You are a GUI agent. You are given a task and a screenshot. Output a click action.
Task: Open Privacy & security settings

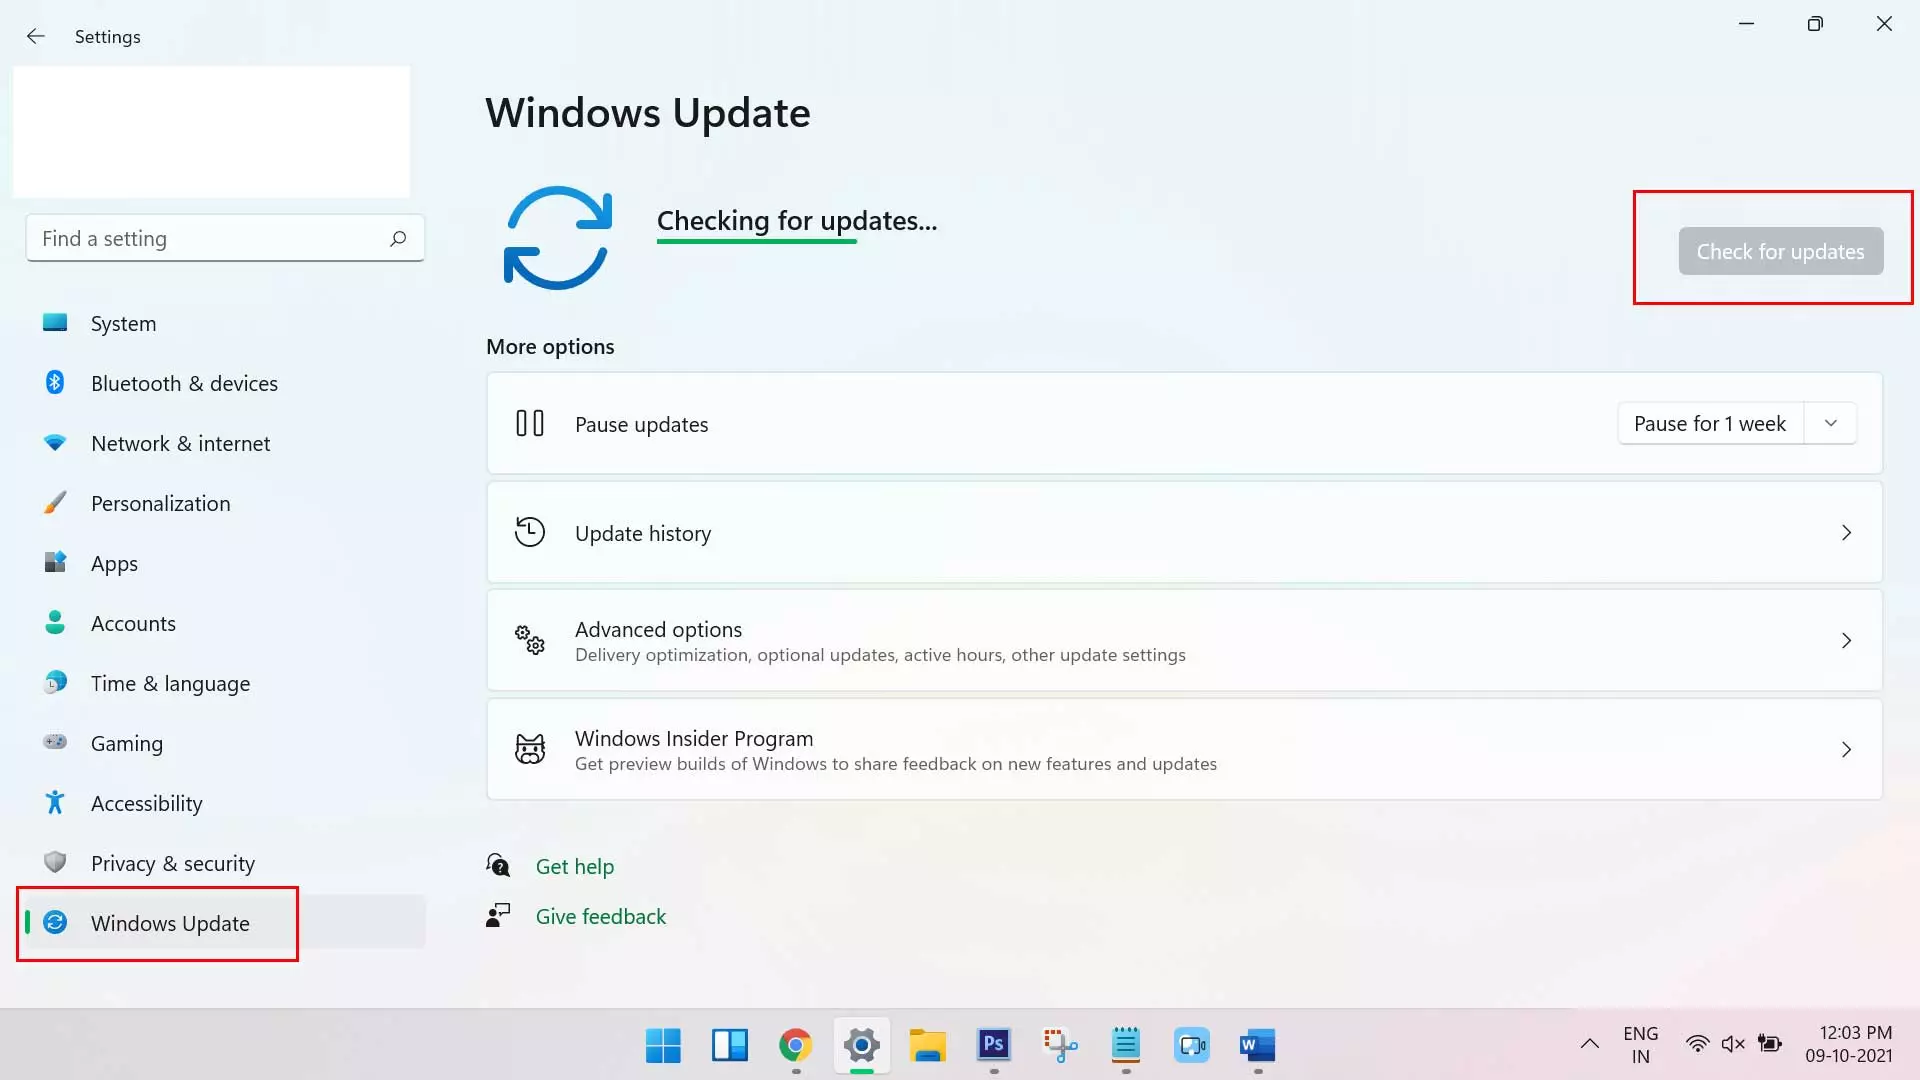(173, 862)
